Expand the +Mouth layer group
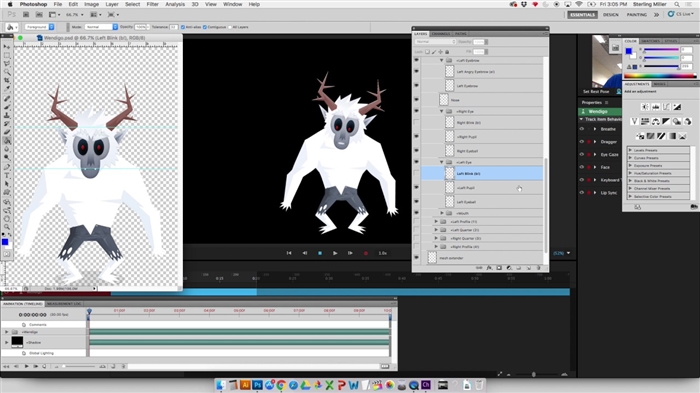Image resolution: width=700 pixels, height=393 pixels. (x=442, y=213)
